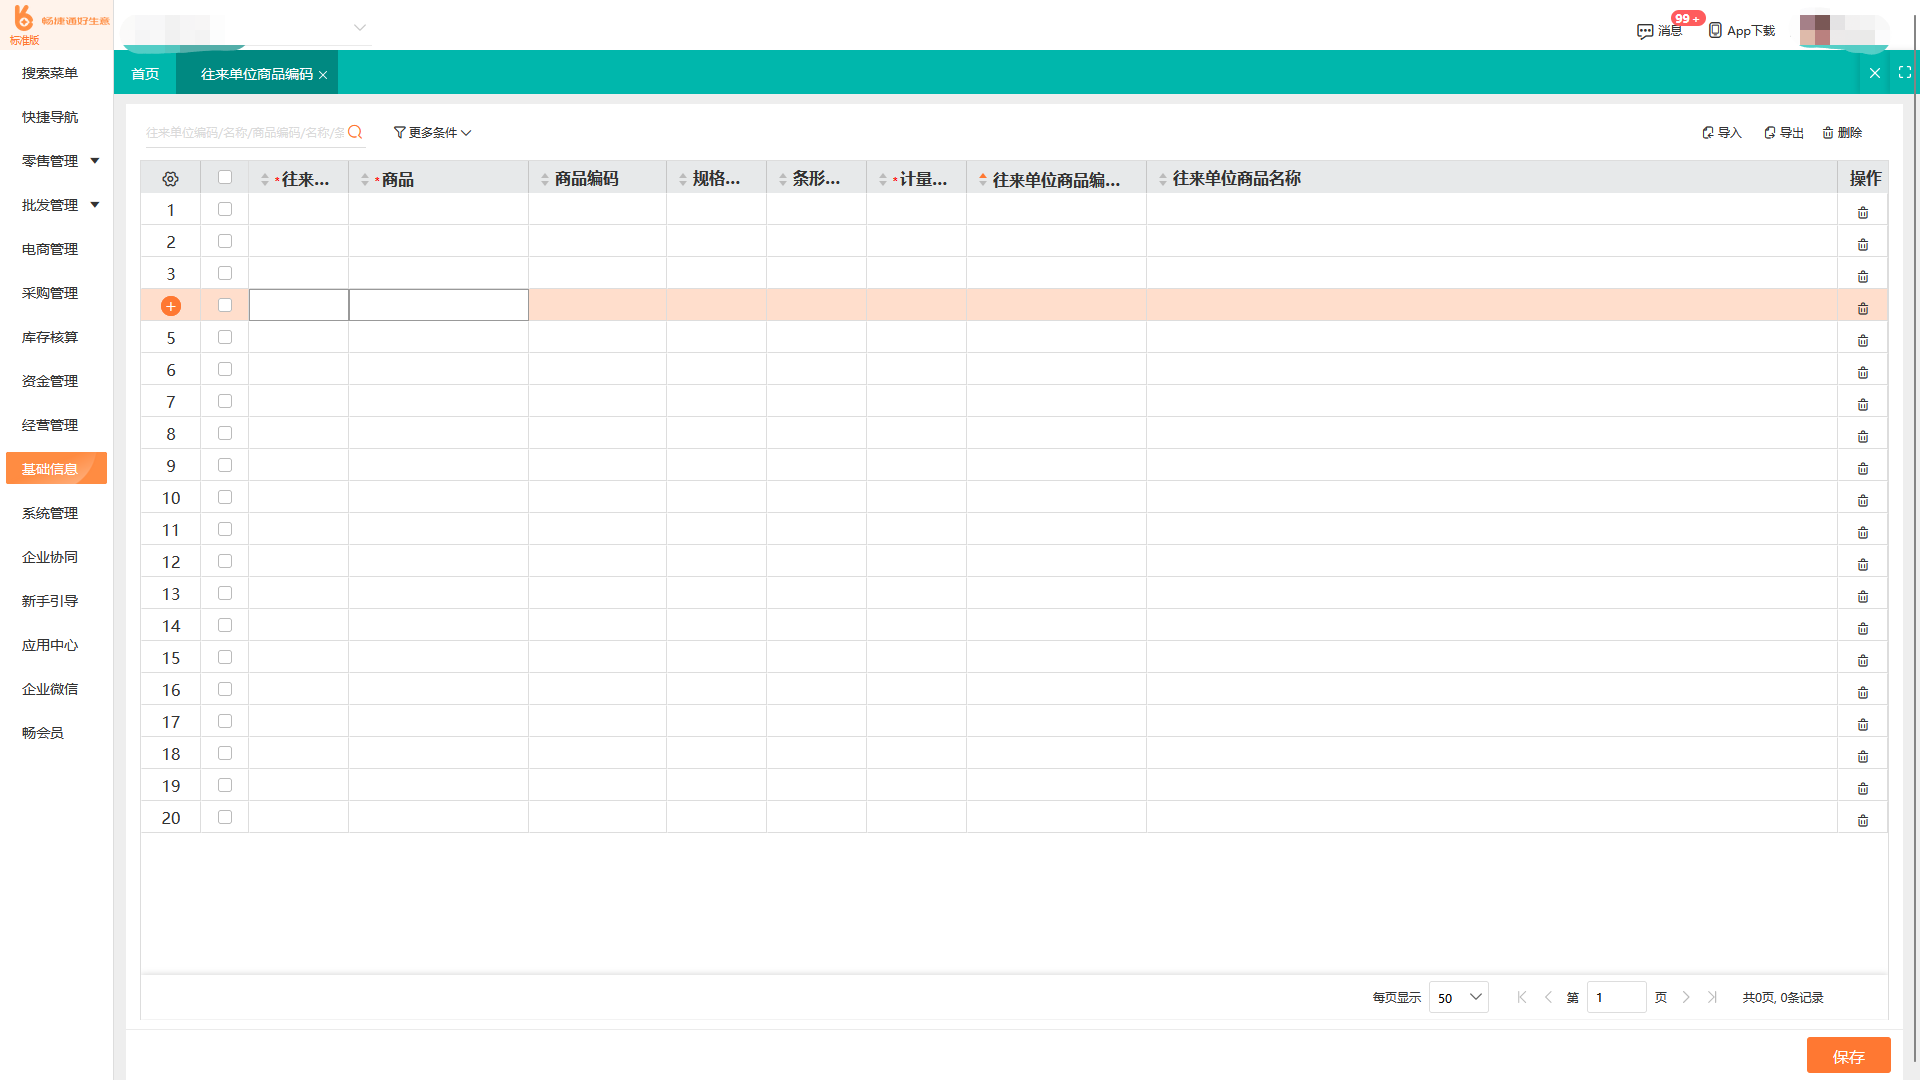
Task: Toggle checkbox on row 1
Action: point(224,208)
